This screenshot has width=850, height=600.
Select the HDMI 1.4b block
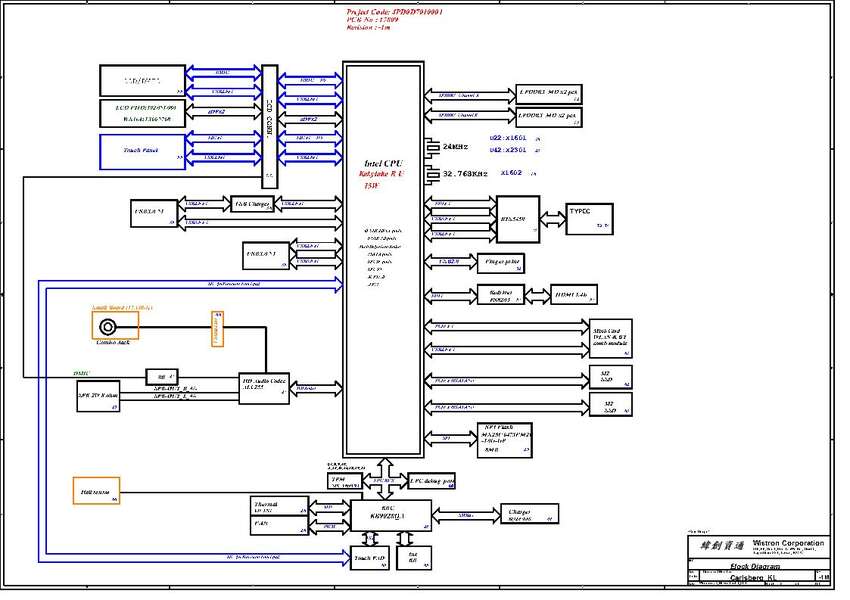[574, 295]
